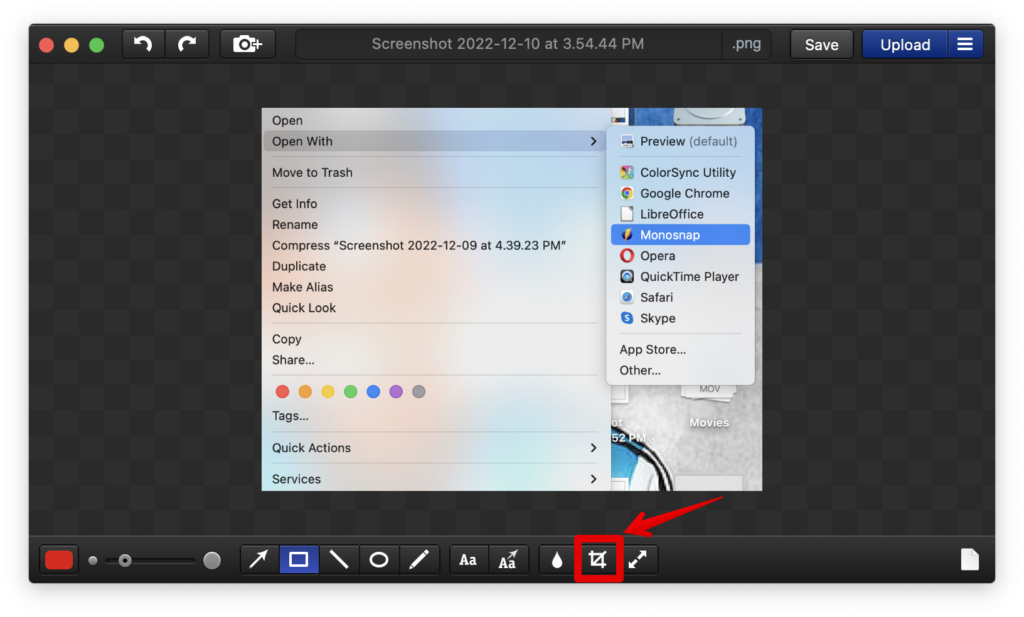Select the pencil freehand tool
Screen dimensions: 1024x617
coord(419,560)
